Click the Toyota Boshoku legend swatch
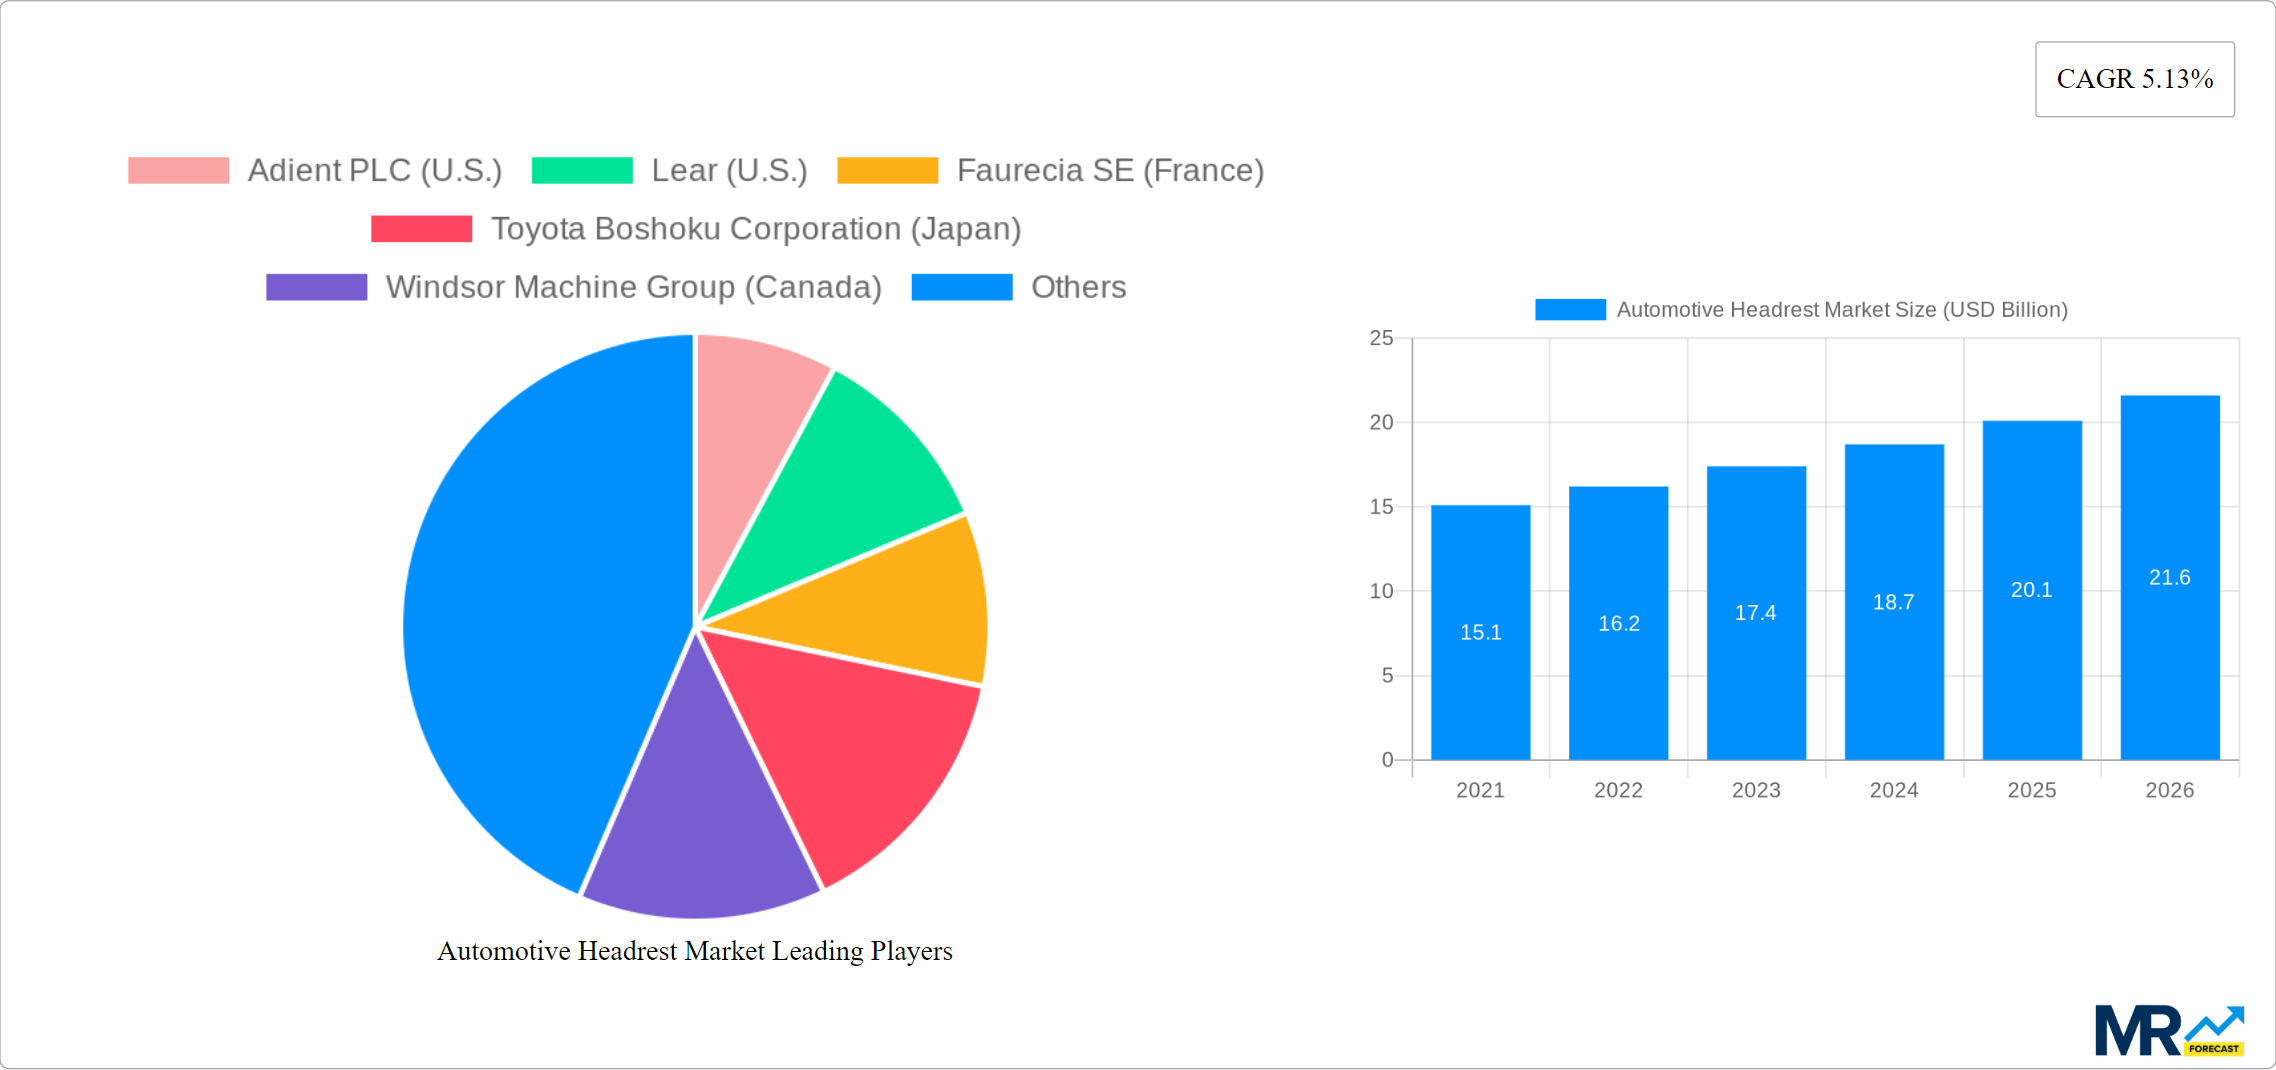 click(422, 229)
